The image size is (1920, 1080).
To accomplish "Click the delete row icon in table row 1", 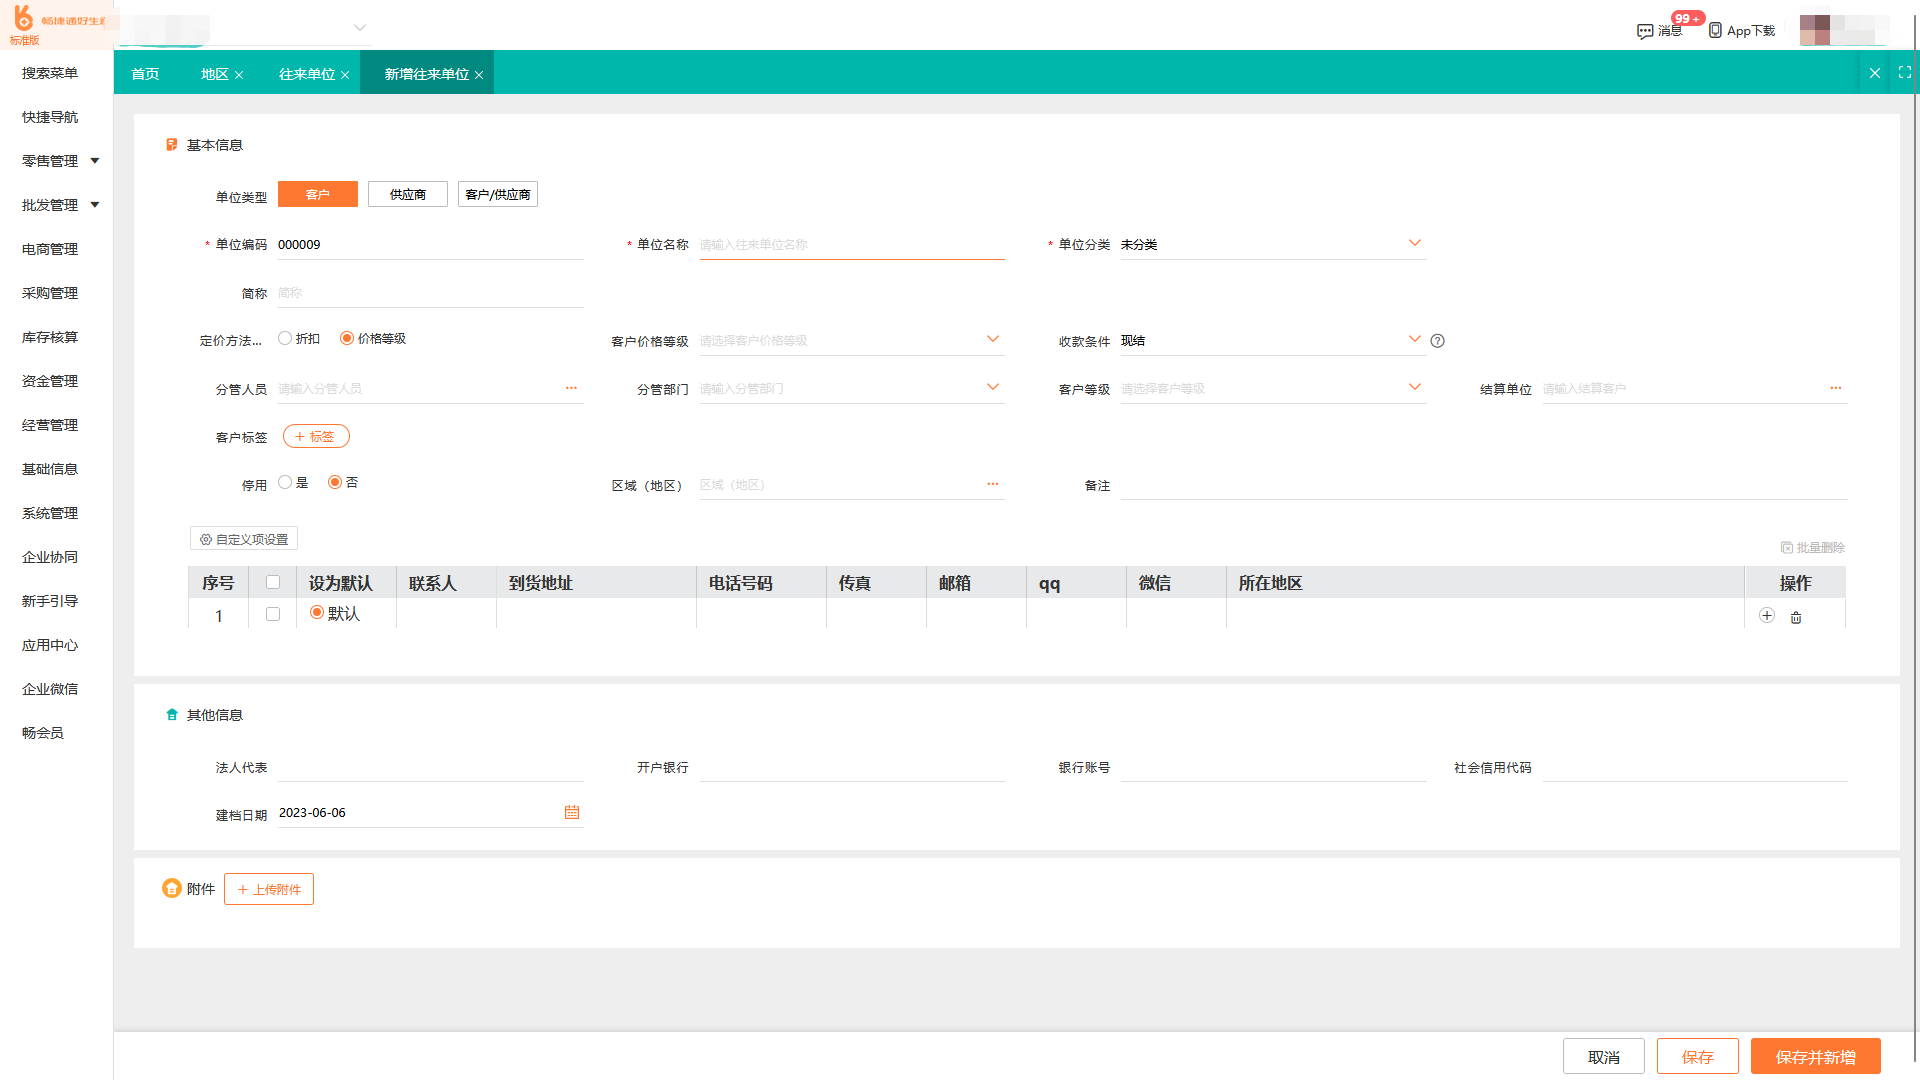I will (1796, 617).
